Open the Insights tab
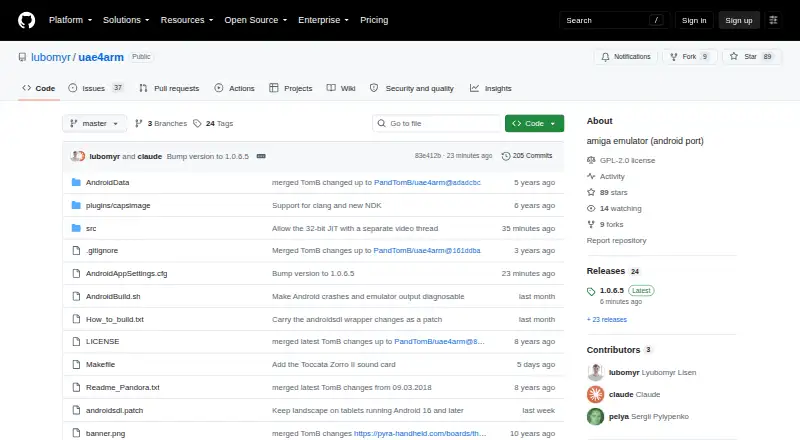 click(x=490, y=88)
